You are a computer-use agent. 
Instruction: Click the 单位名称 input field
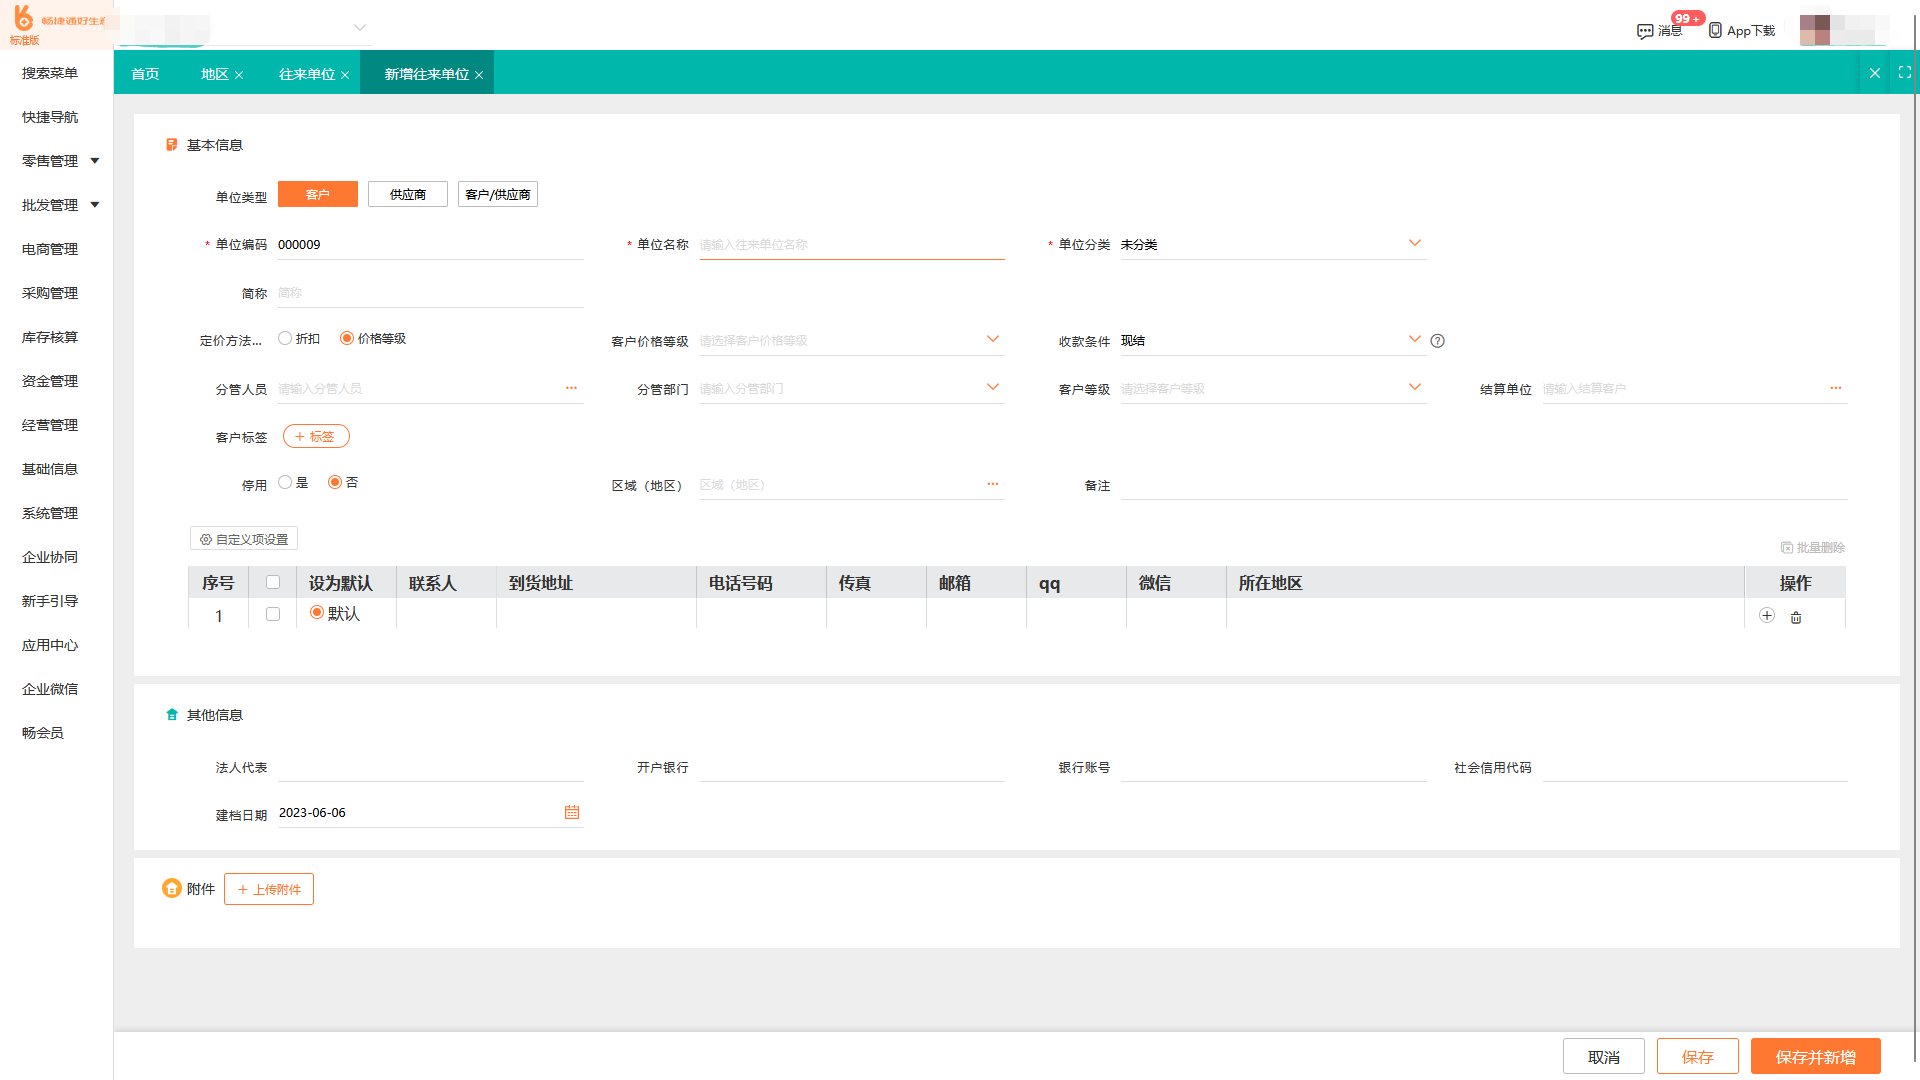click(x=851, y=244)
